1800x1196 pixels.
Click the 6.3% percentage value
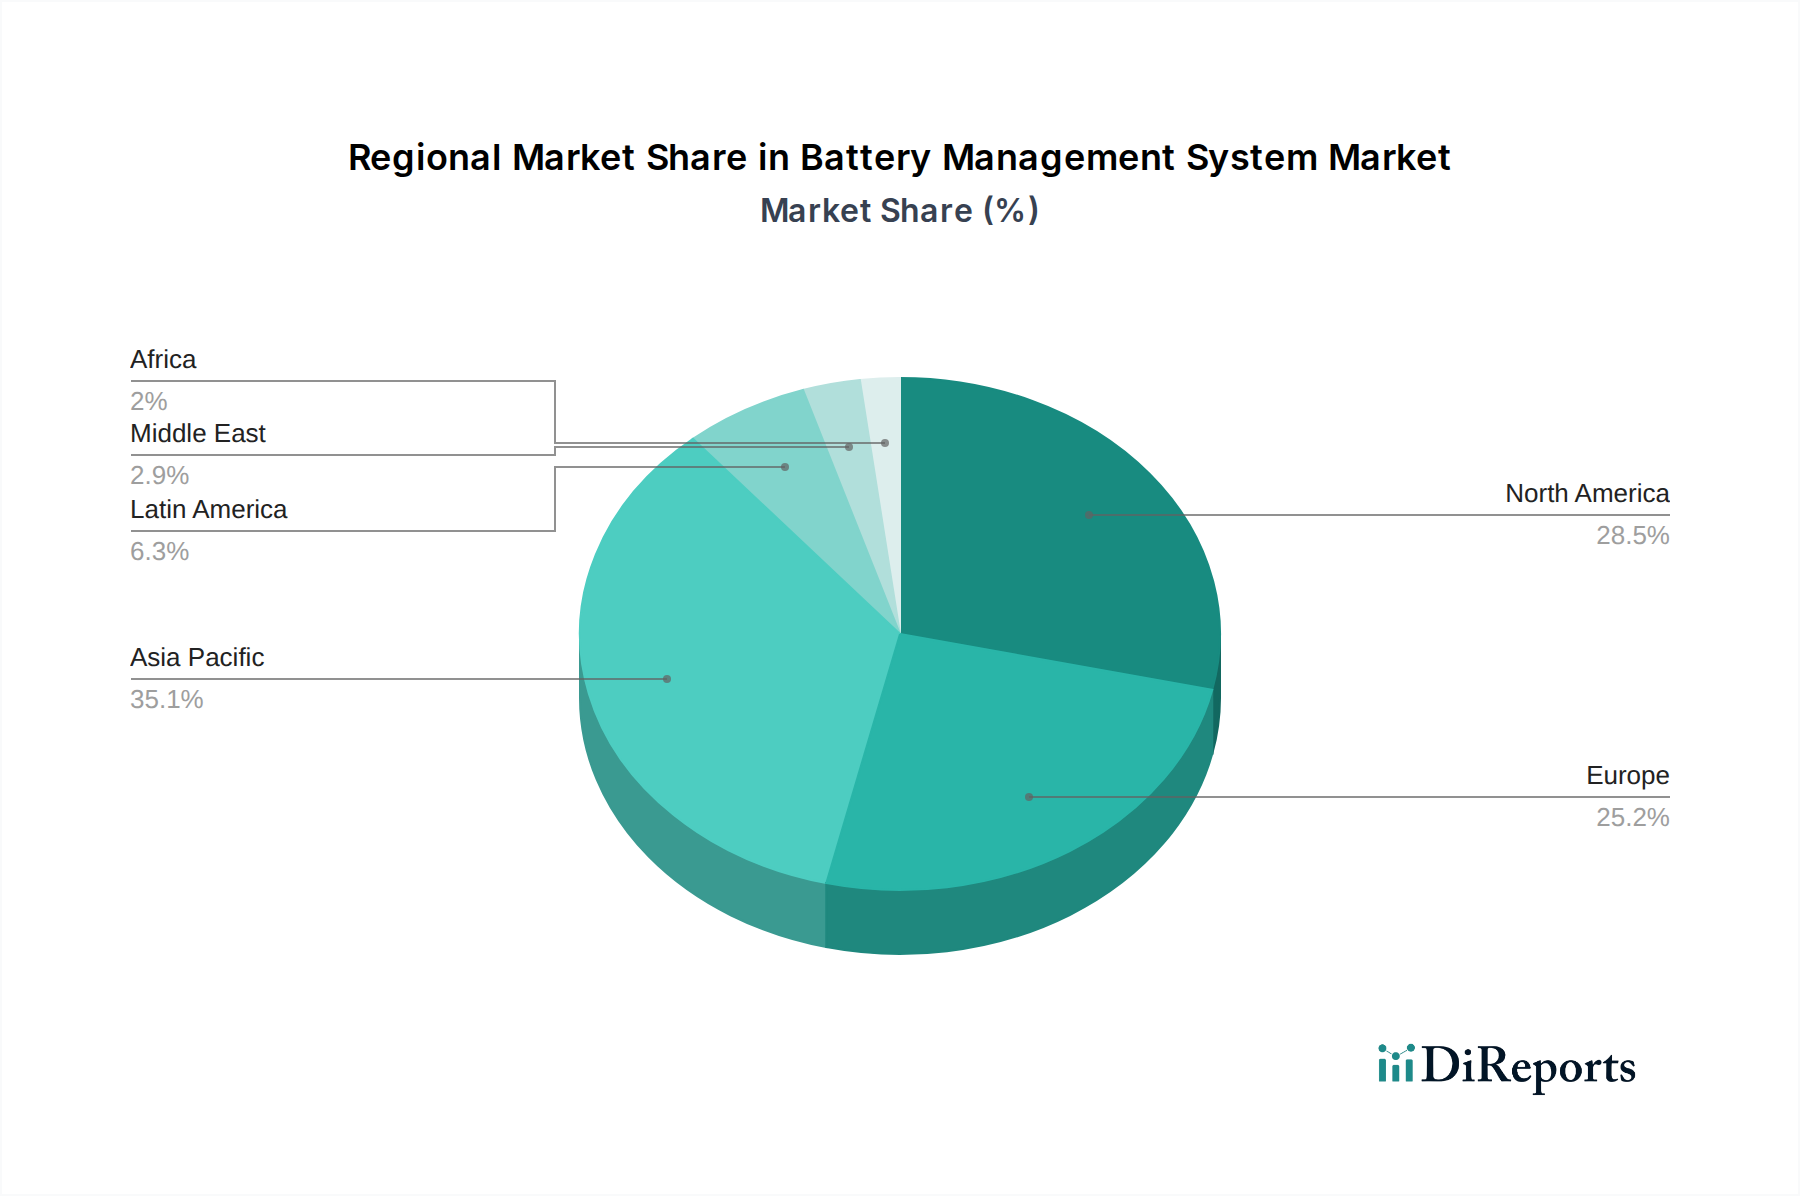click(159, 550)
